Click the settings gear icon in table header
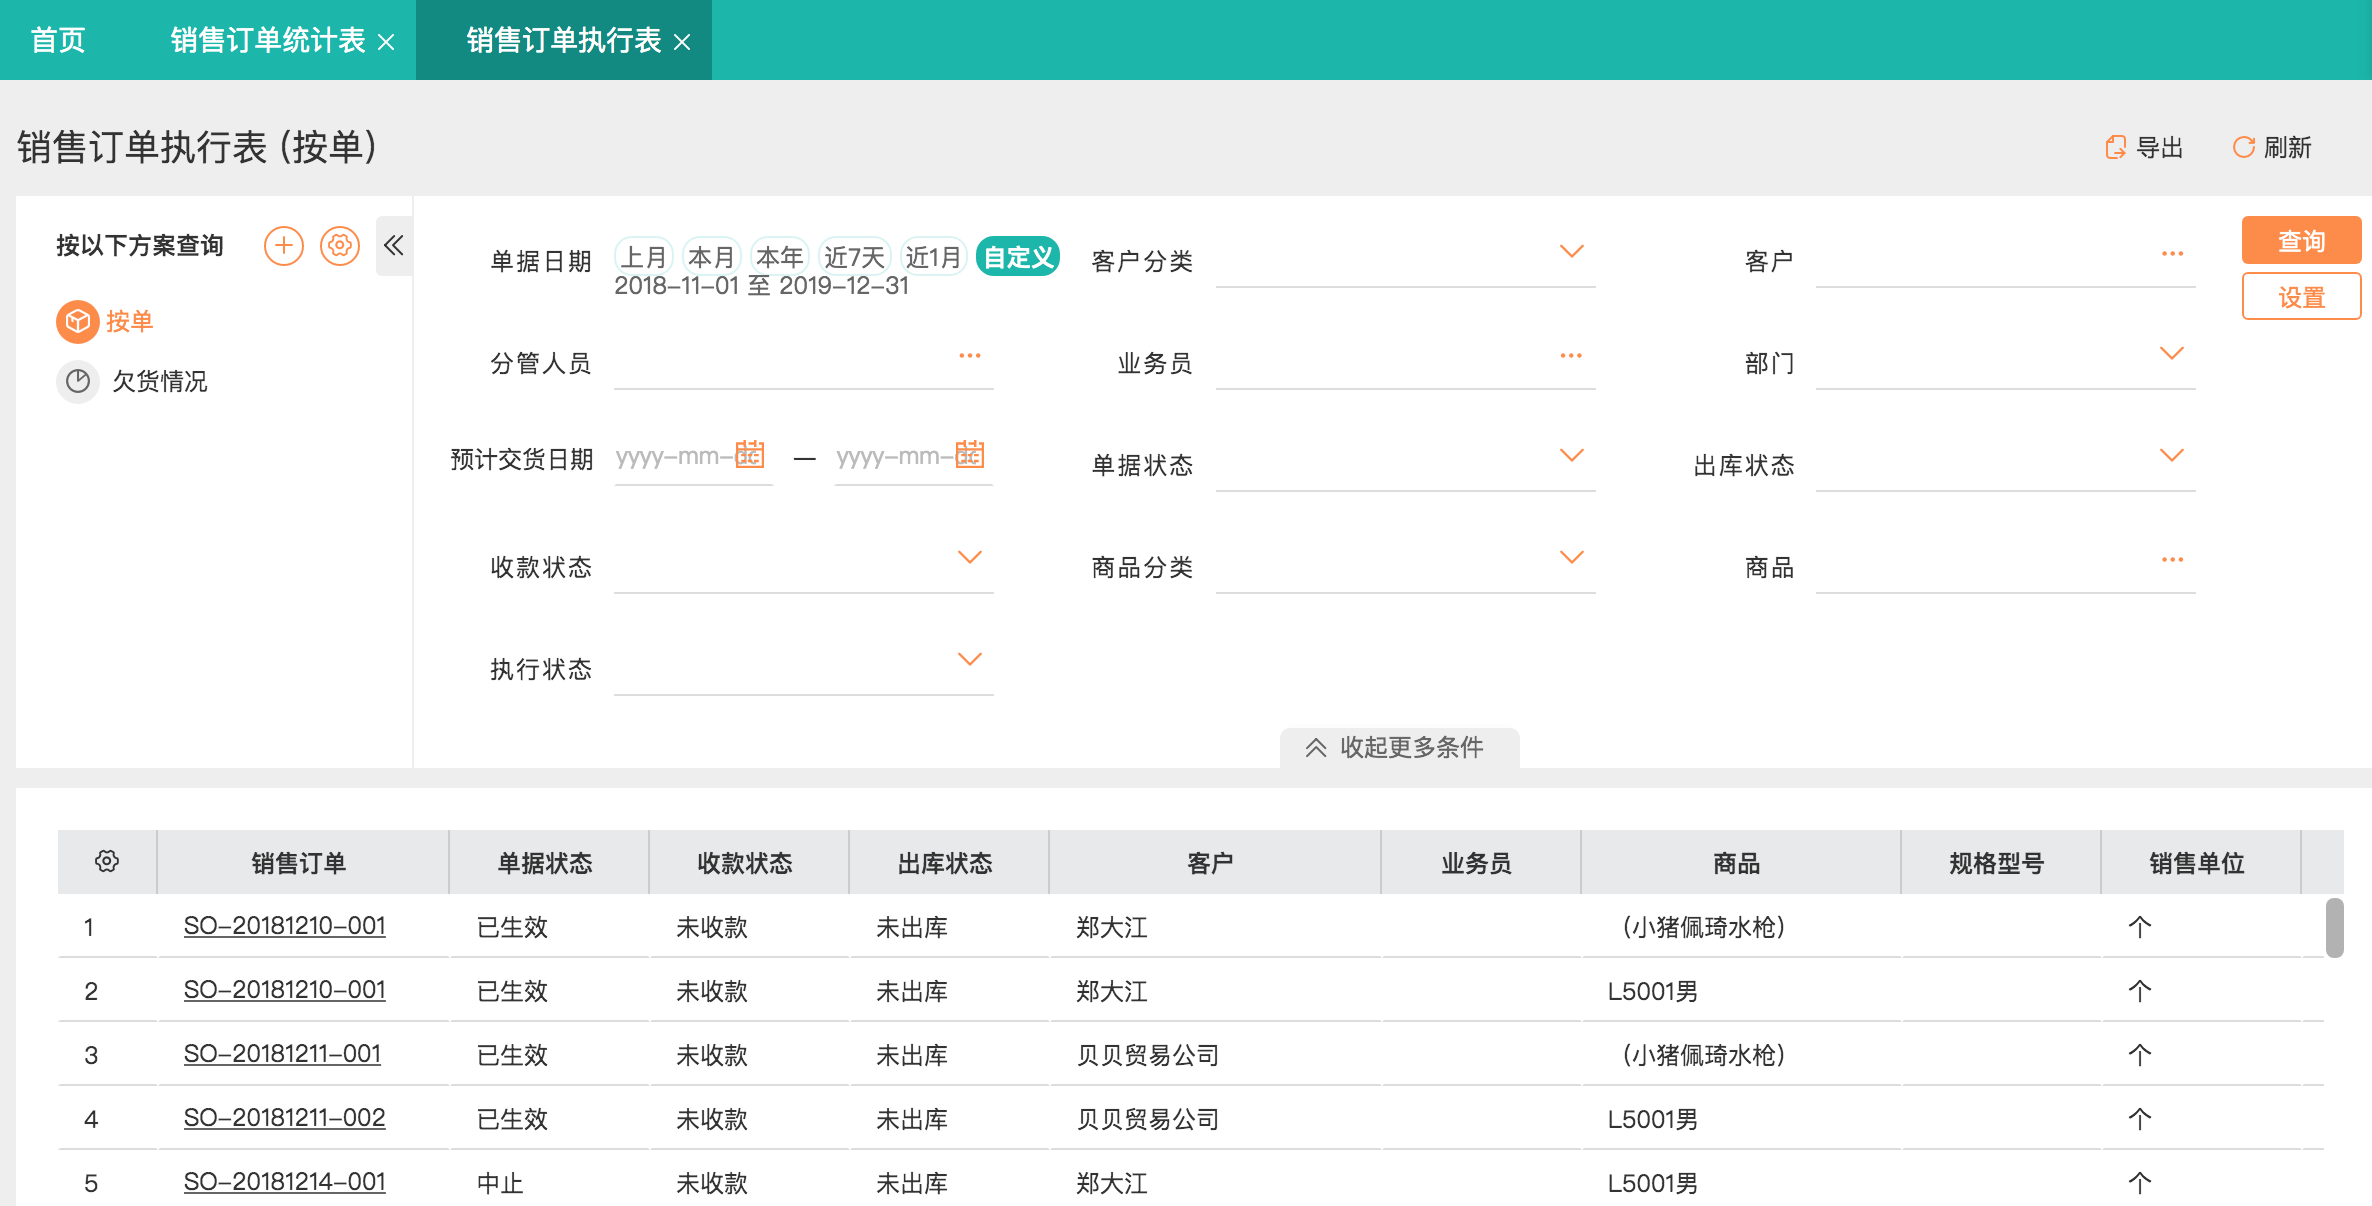Viewport: 2372px width, 1206px height. (106, 861)
